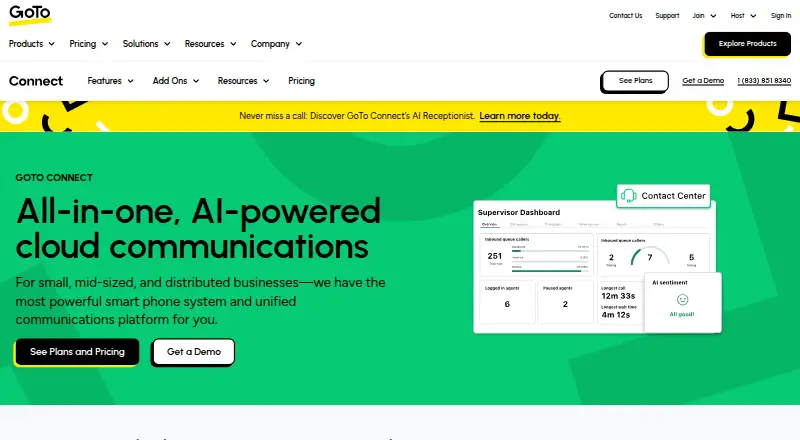The height and width of the screenshot is (440, 800).
Task: Open the Host dropdown
Action: click(x=743, y=16)
